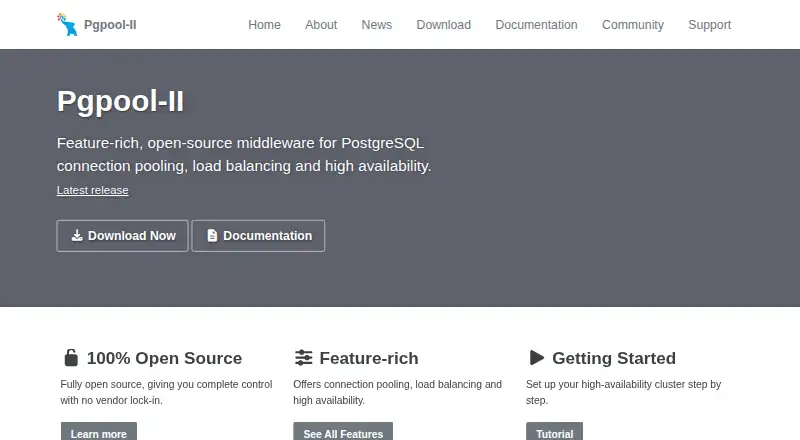
Task: Click the document icon in Documentation button
Action: [x=212, y=235]
